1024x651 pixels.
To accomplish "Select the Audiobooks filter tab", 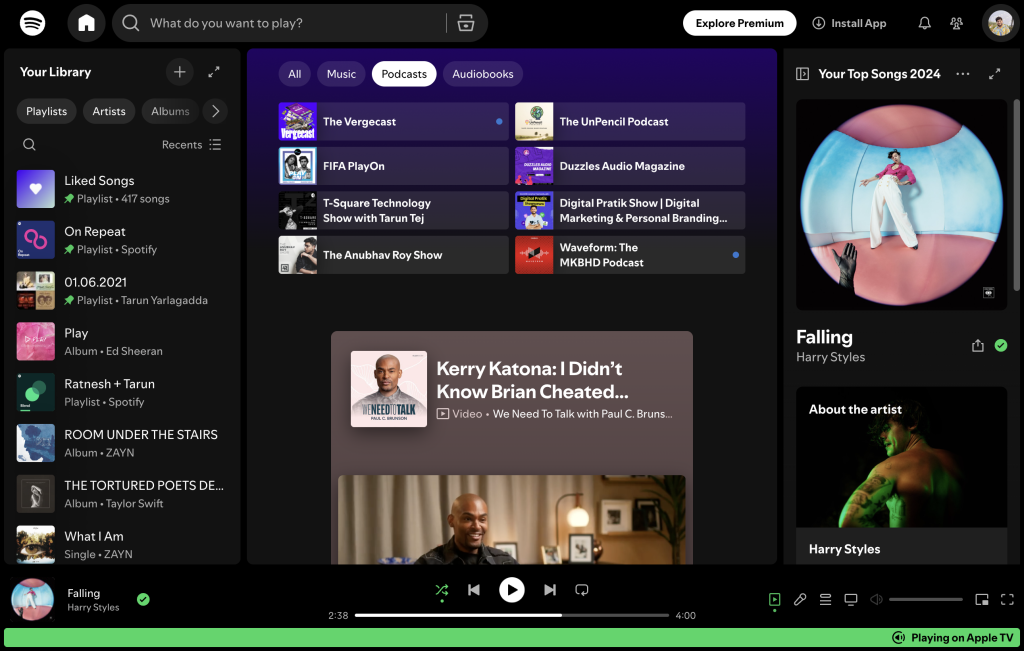I will coord(482,74).
